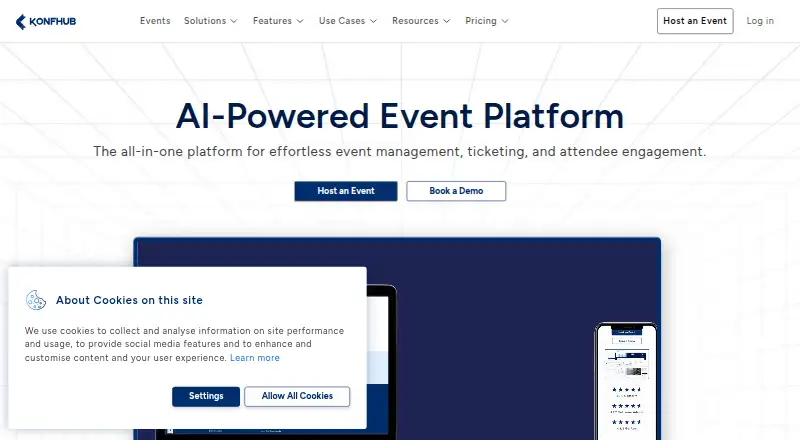800x440 pixels.
Task: Click the Log in link
Action: 760,21
